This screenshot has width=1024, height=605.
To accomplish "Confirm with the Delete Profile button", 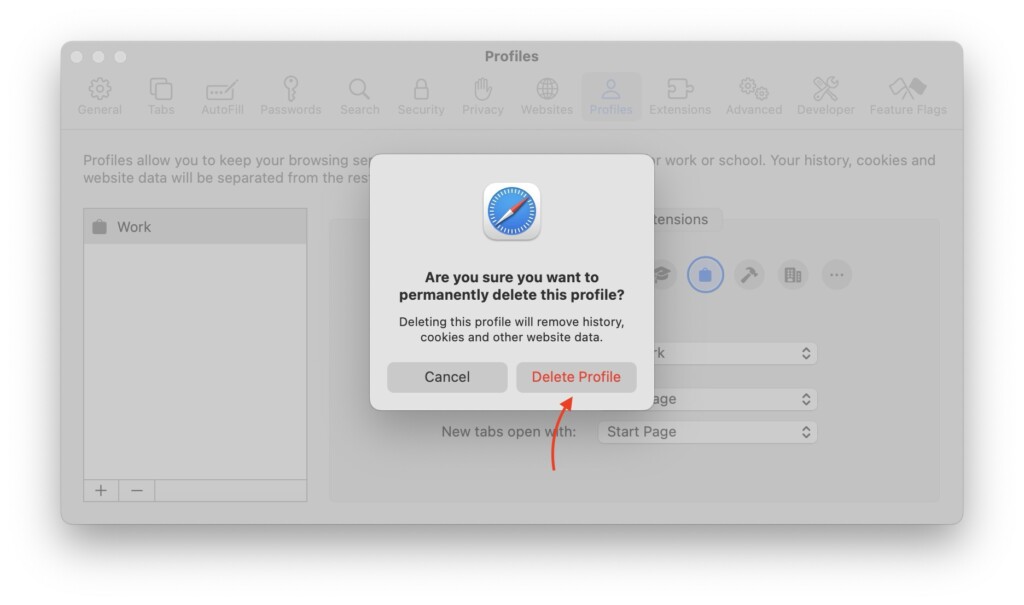I will coord(576,377).
